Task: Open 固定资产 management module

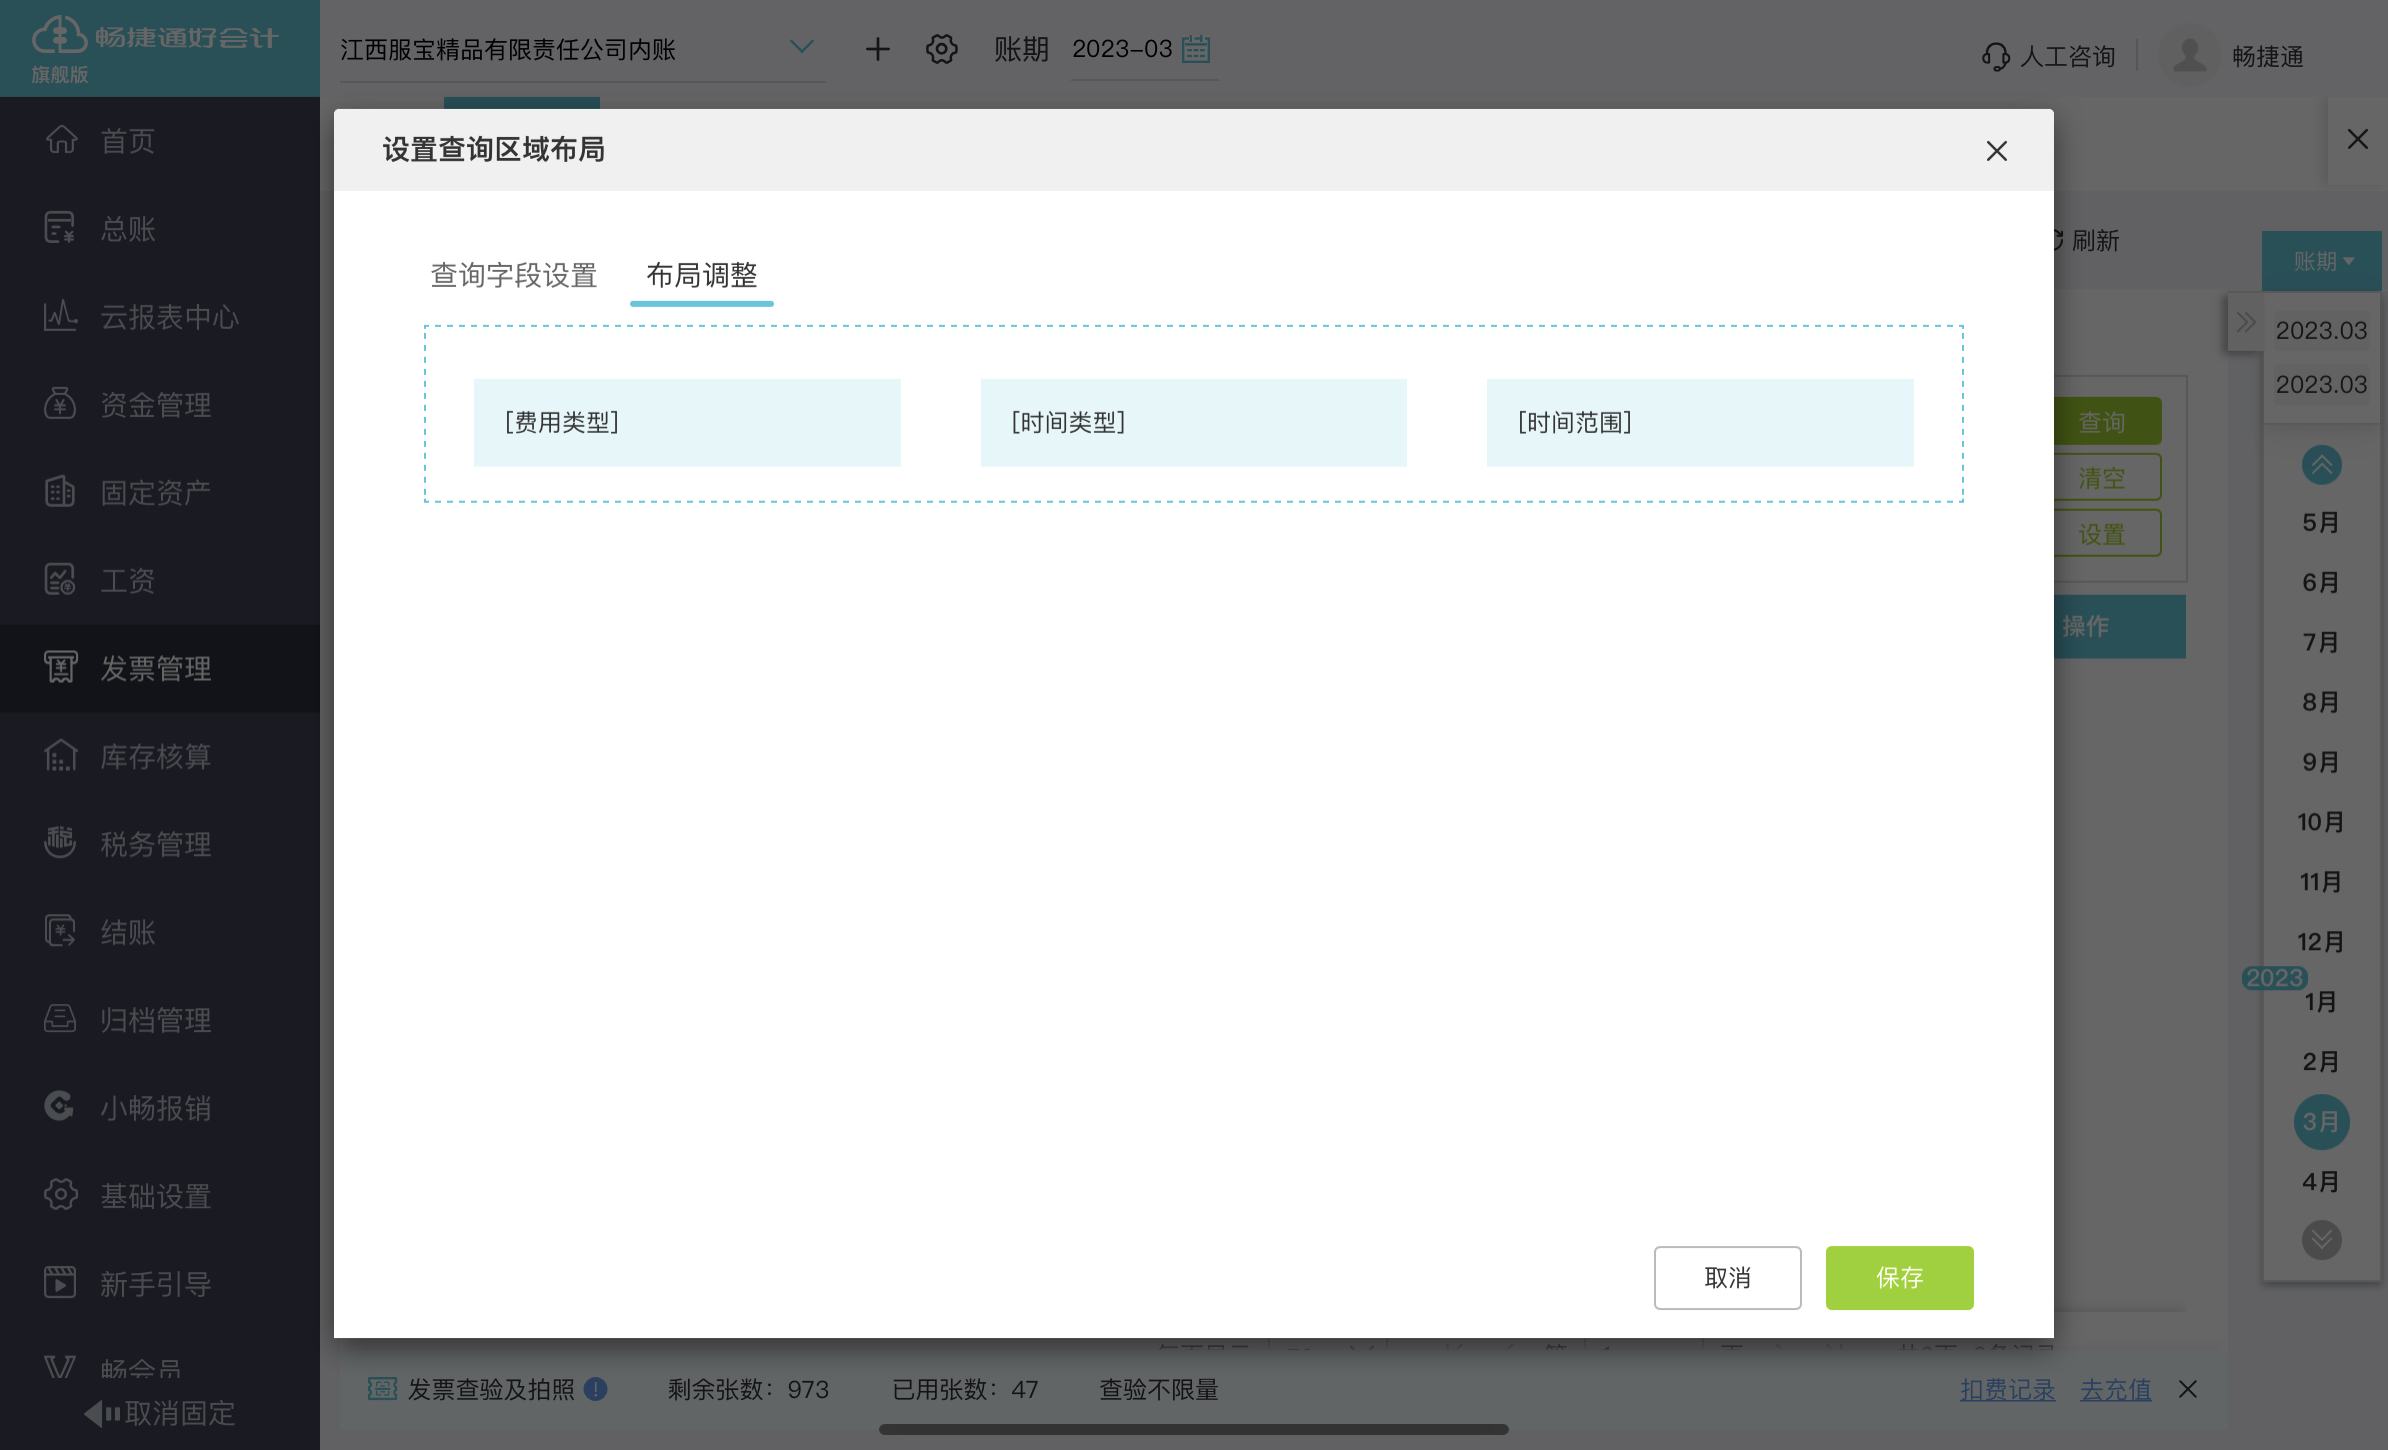Action: click(154, 491)
